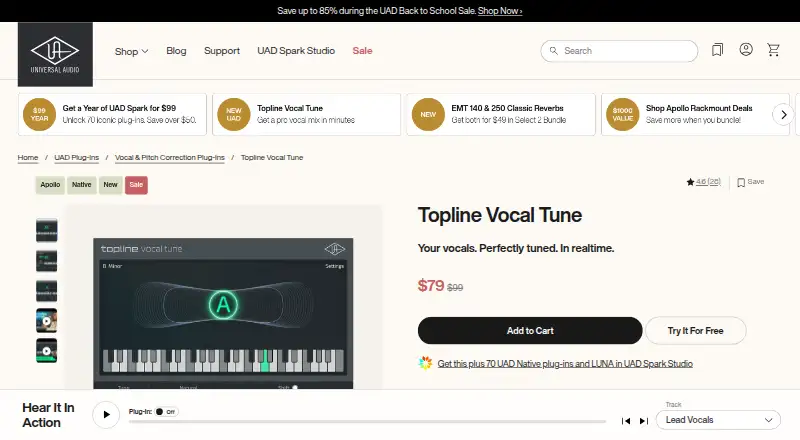Image resolution: width=800 pixels, height=440 pixels.
Task: Click the search magnifier icon
Action: [554, 51]
